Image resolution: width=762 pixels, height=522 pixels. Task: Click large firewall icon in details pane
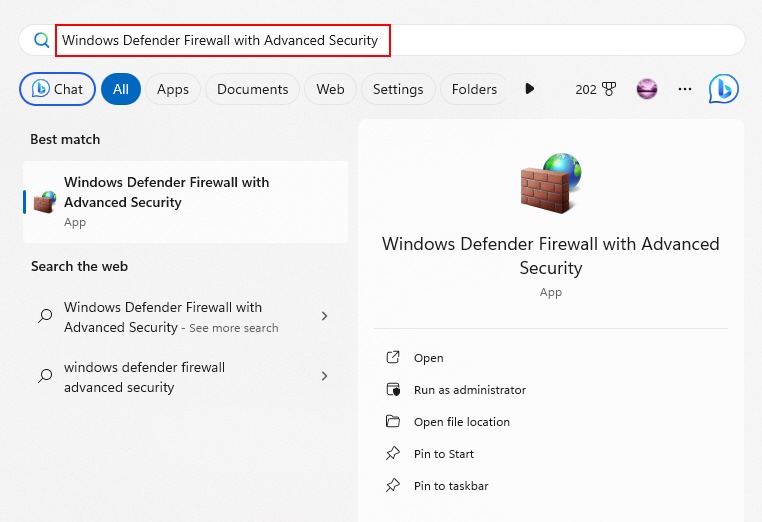coord(551,183)
